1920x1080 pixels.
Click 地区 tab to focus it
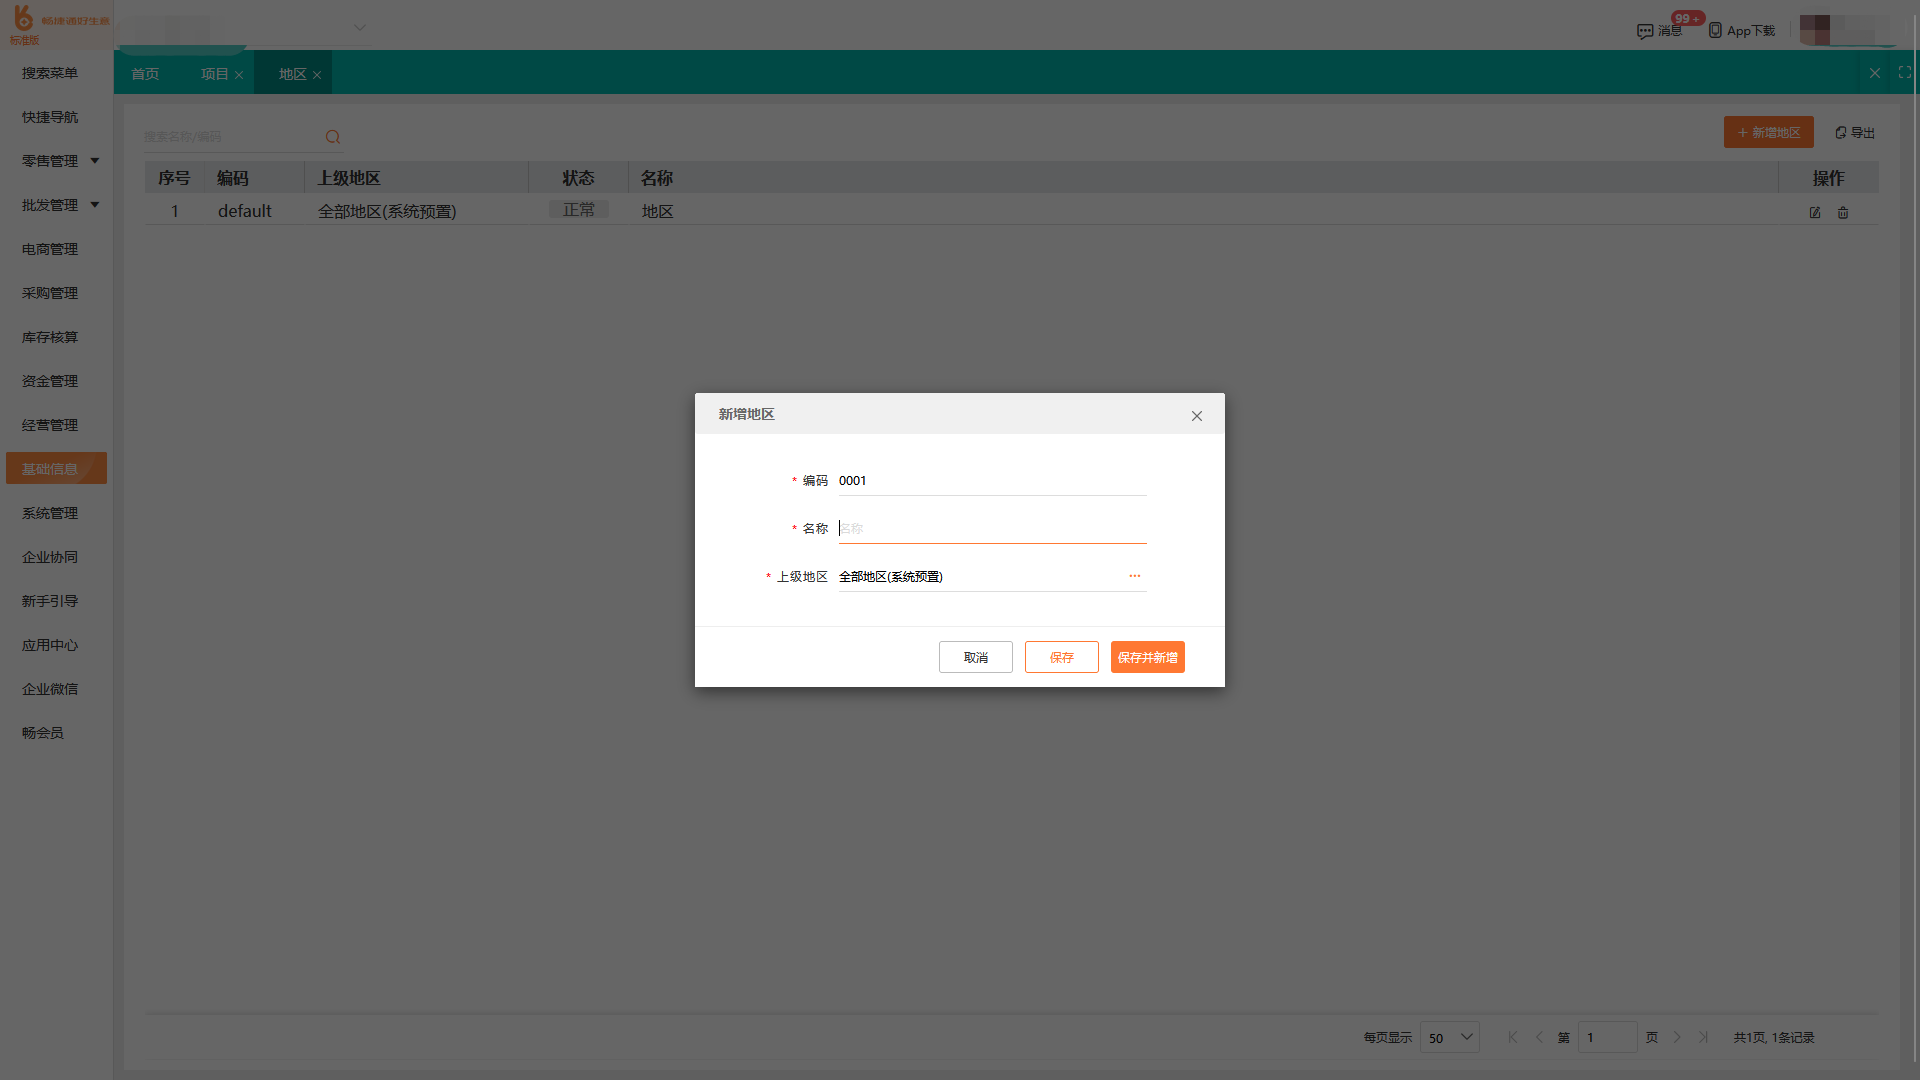(291, 73)
